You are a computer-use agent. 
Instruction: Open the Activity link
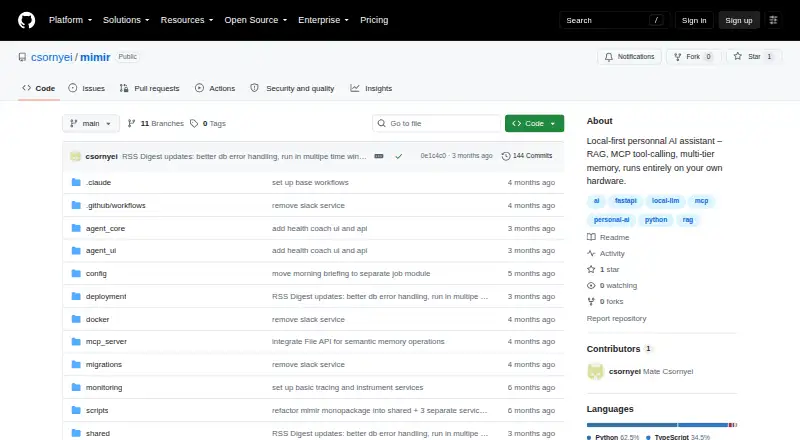point(606,253)
